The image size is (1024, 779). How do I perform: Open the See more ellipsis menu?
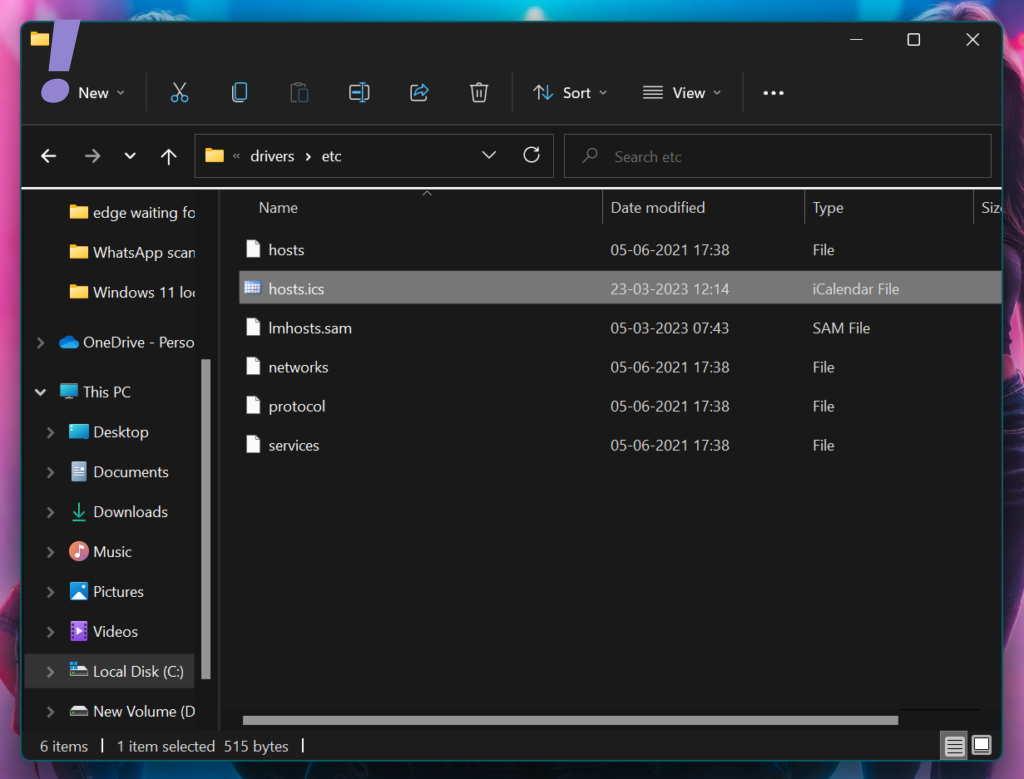pos(773,93)
